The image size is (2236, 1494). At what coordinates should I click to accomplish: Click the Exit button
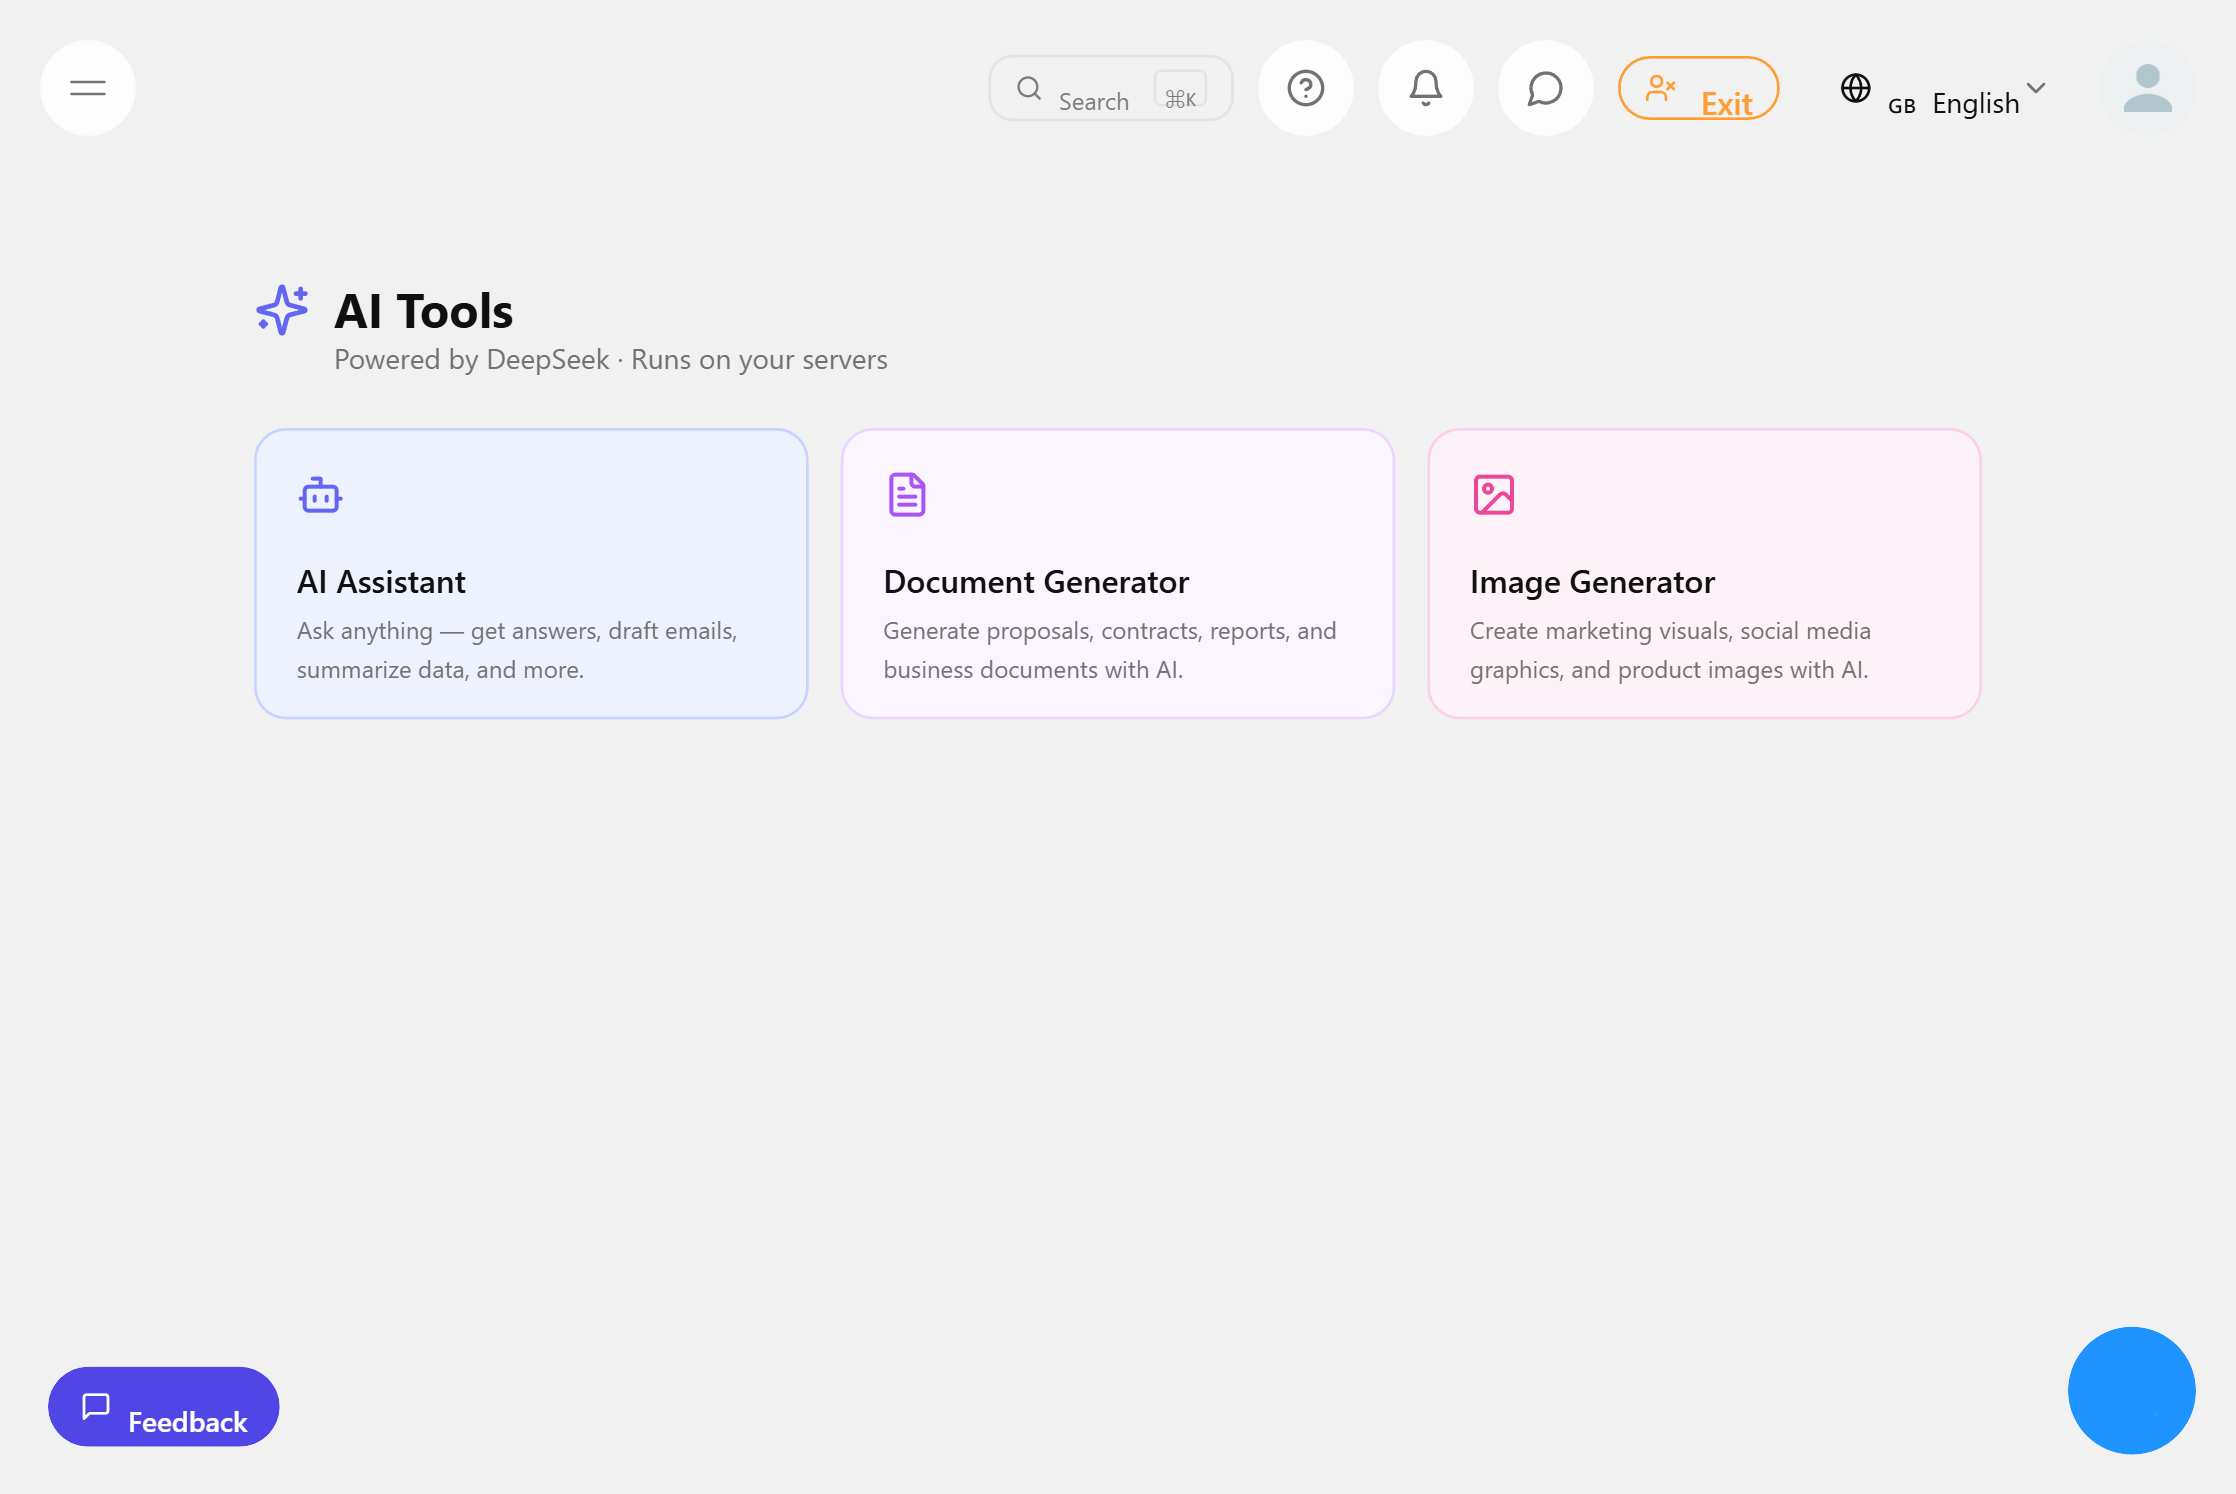[1698, 89]
